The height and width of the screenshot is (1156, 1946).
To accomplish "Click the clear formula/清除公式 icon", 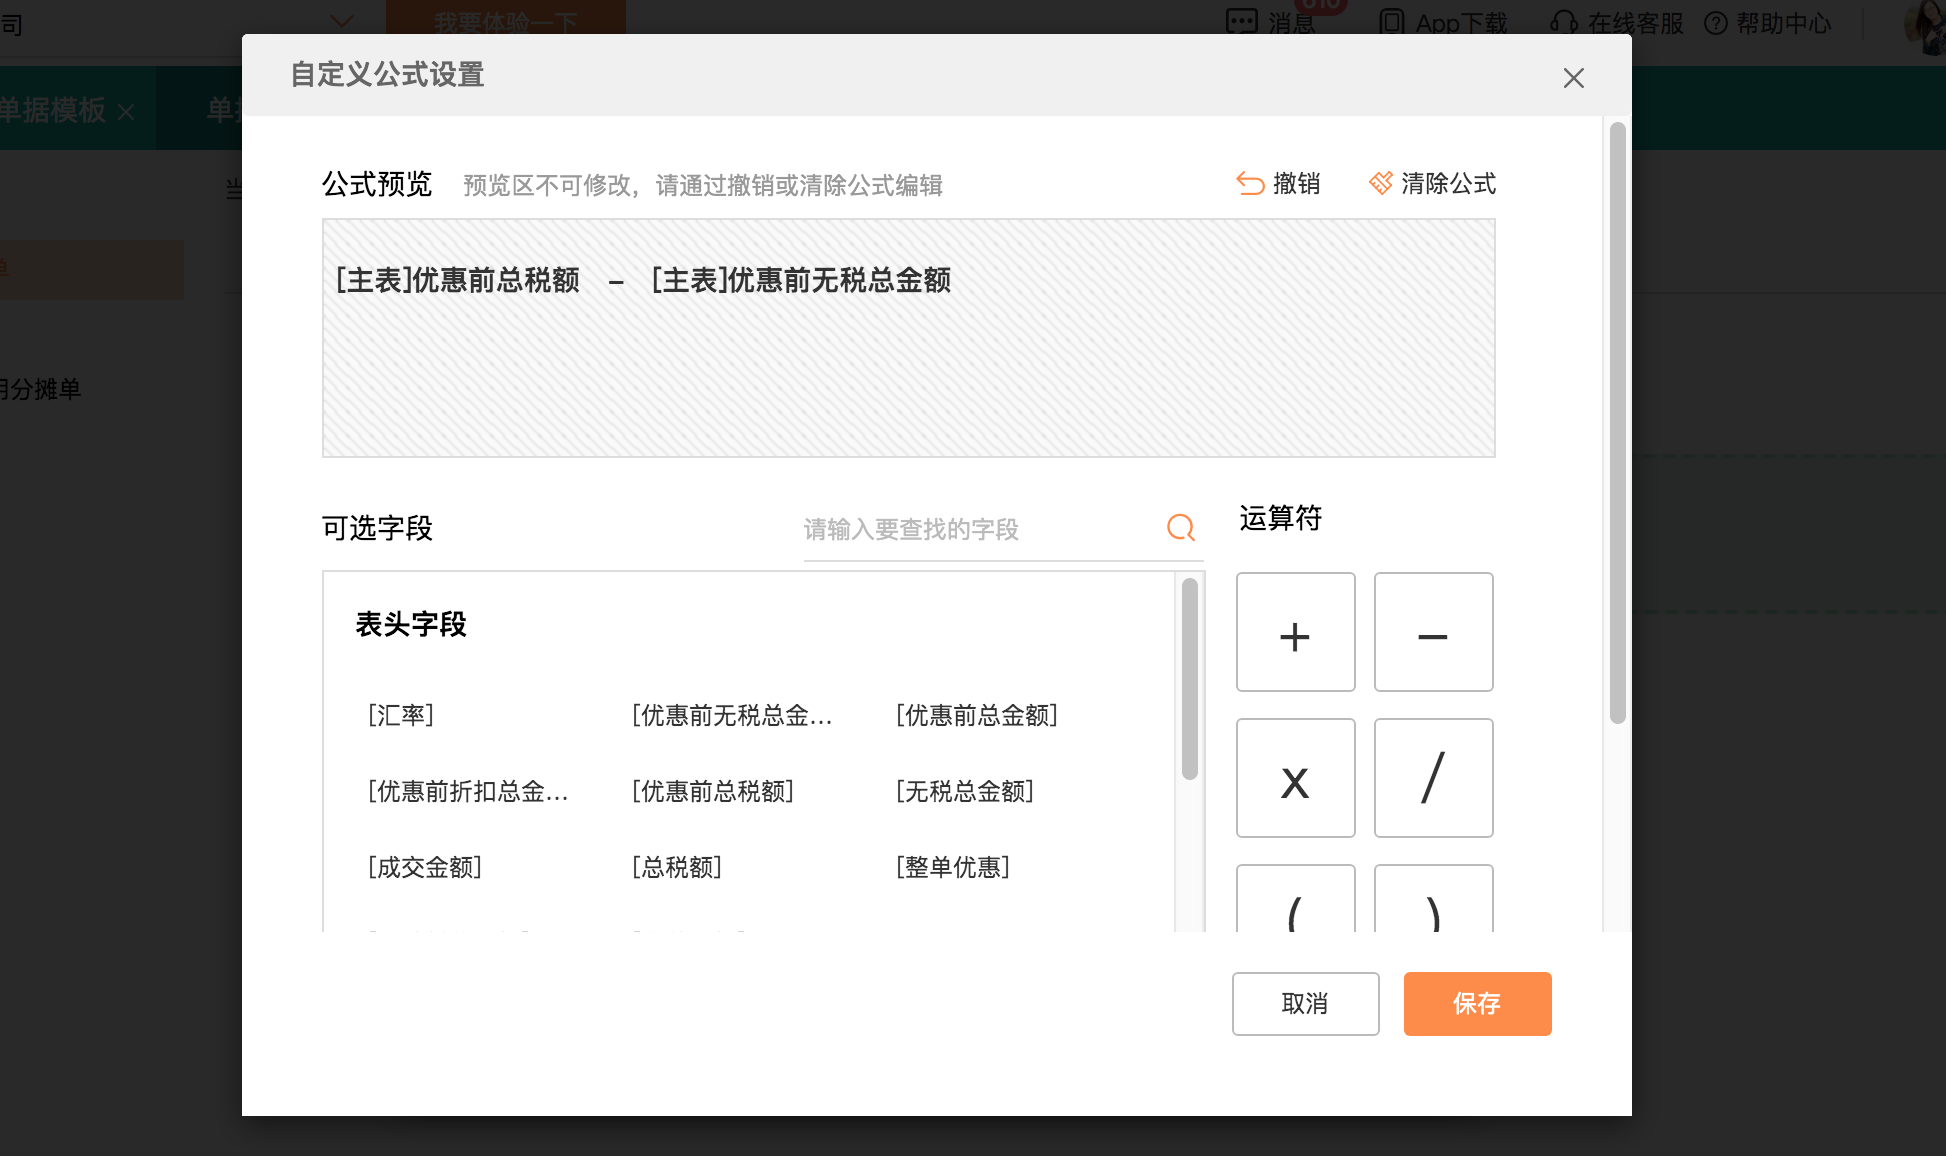I will 1378,183.
